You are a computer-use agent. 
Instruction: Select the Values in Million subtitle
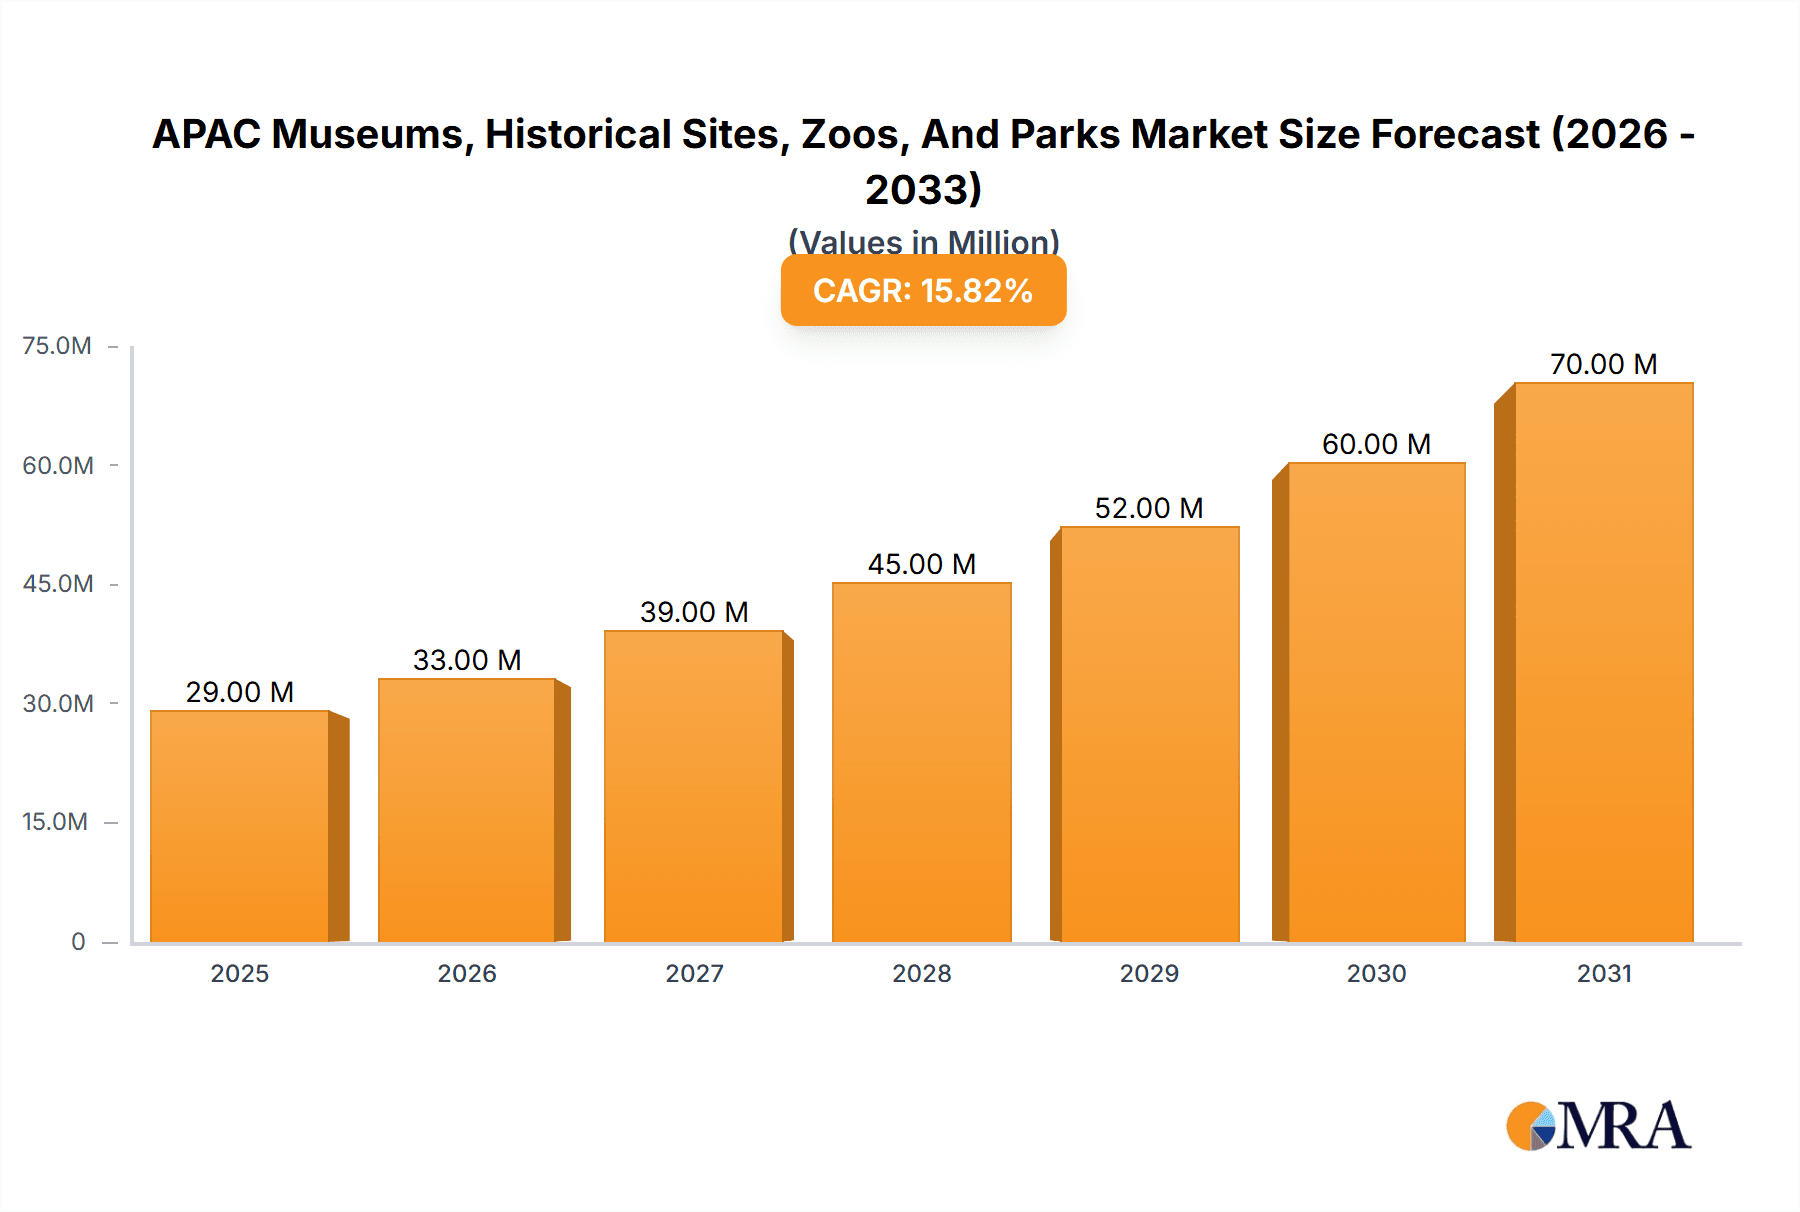click(x=923, y=242)
